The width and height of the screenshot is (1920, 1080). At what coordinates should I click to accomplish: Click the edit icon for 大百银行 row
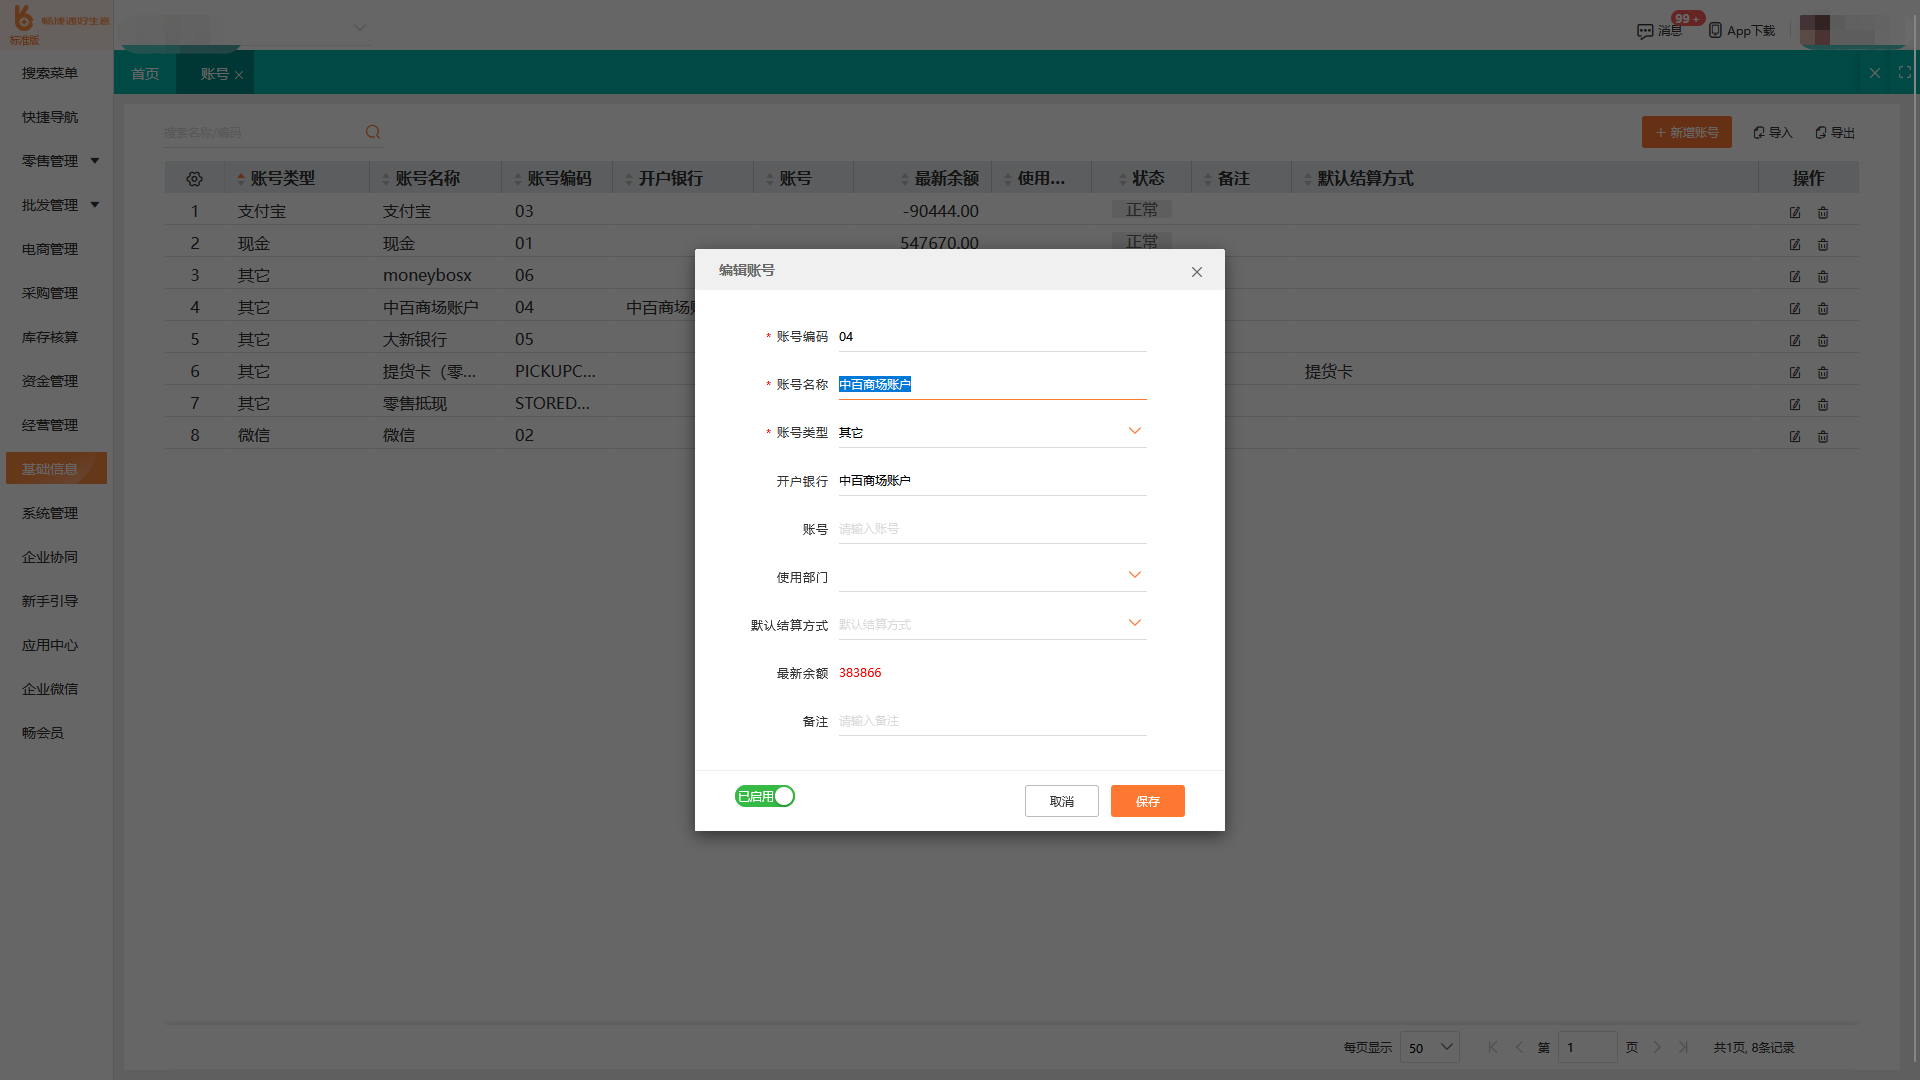[x=1795, y=340]
